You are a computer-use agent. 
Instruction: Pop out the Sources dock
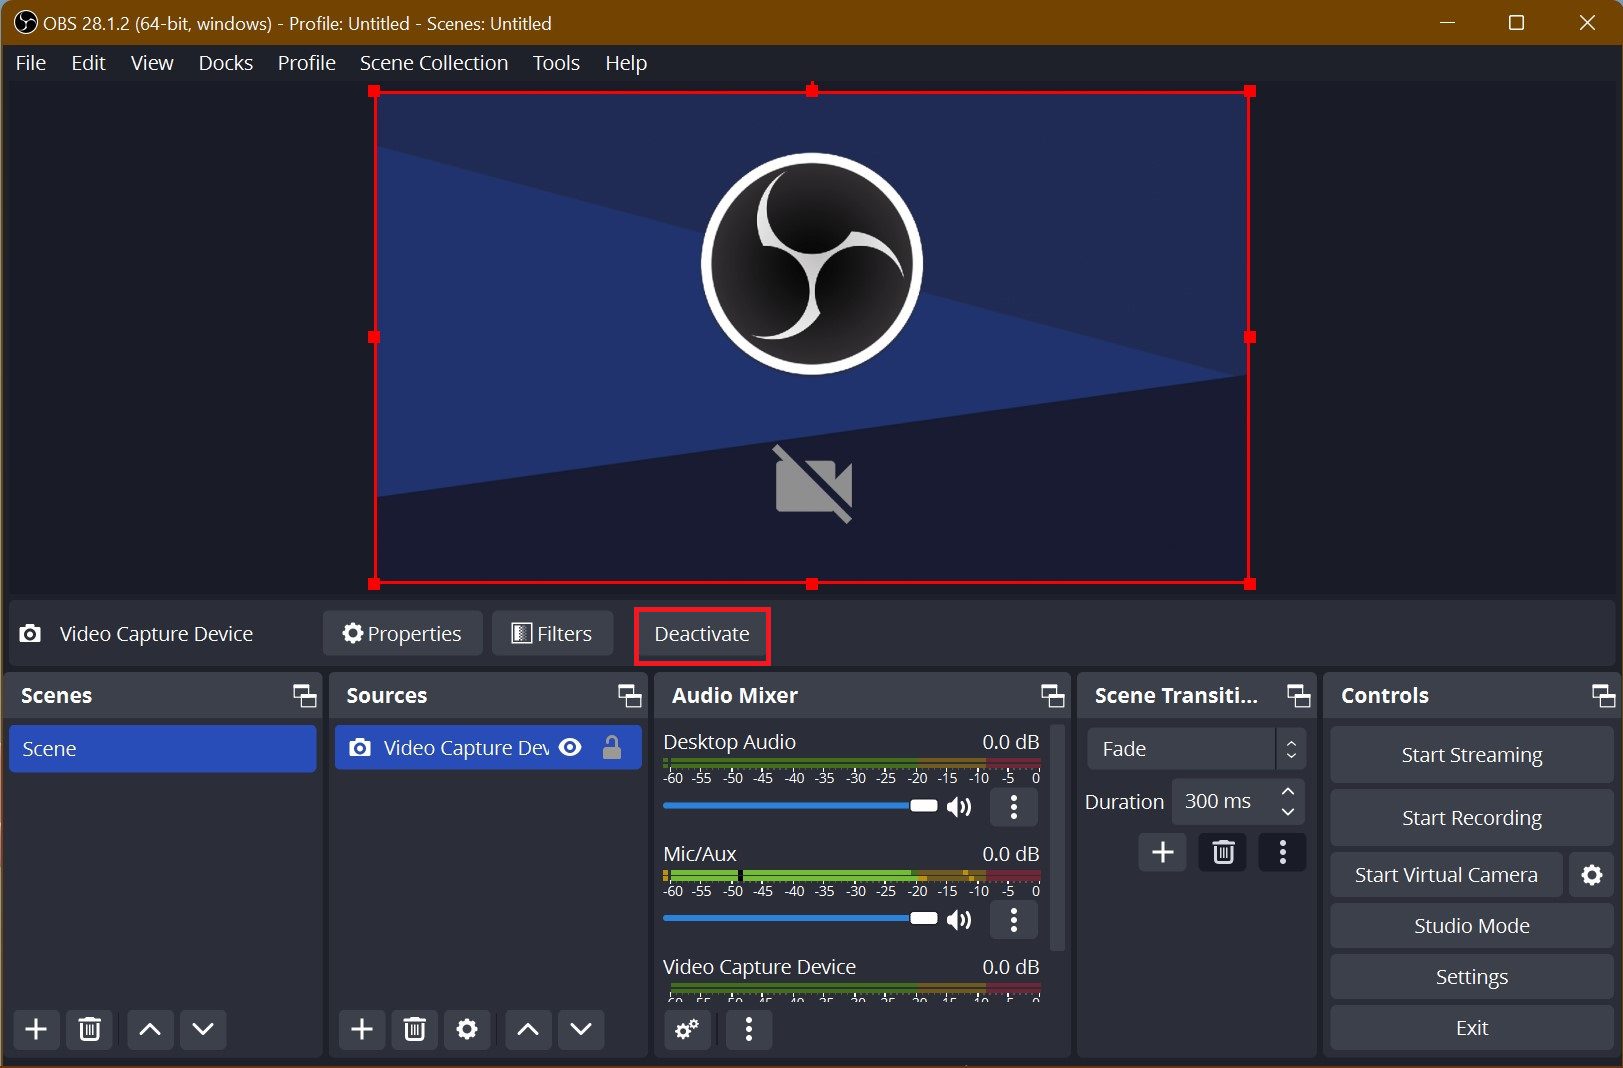[630, 695]
